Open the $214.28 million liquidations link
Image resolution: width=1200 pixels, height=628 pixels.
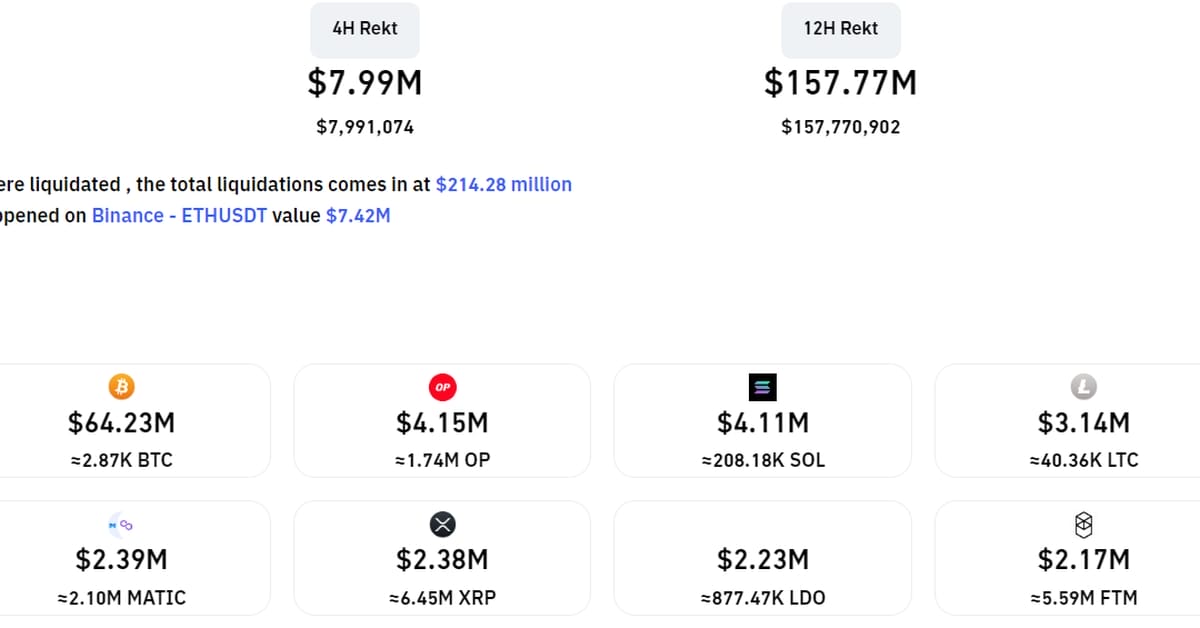point(504,184)
